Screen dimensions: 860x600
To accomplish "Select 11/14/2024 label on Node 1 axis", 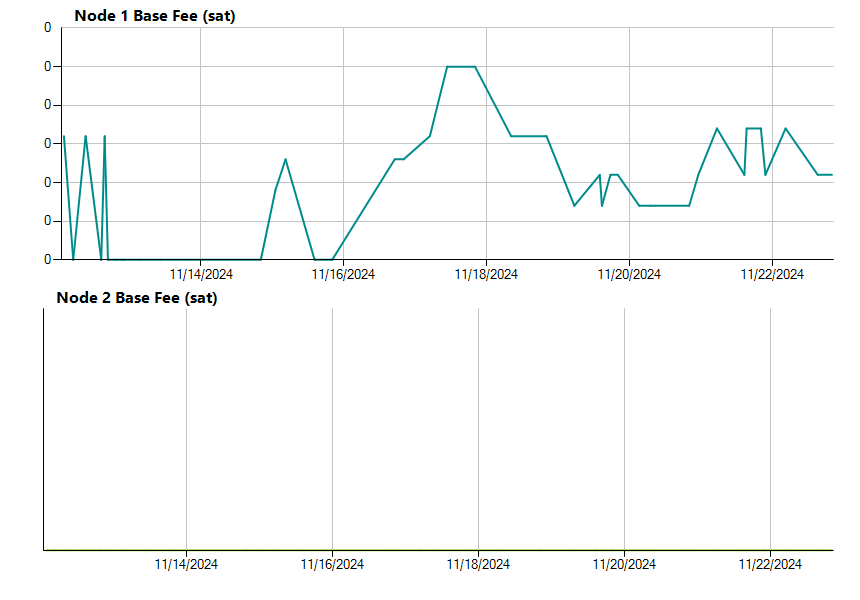I will tap(200, 274).
